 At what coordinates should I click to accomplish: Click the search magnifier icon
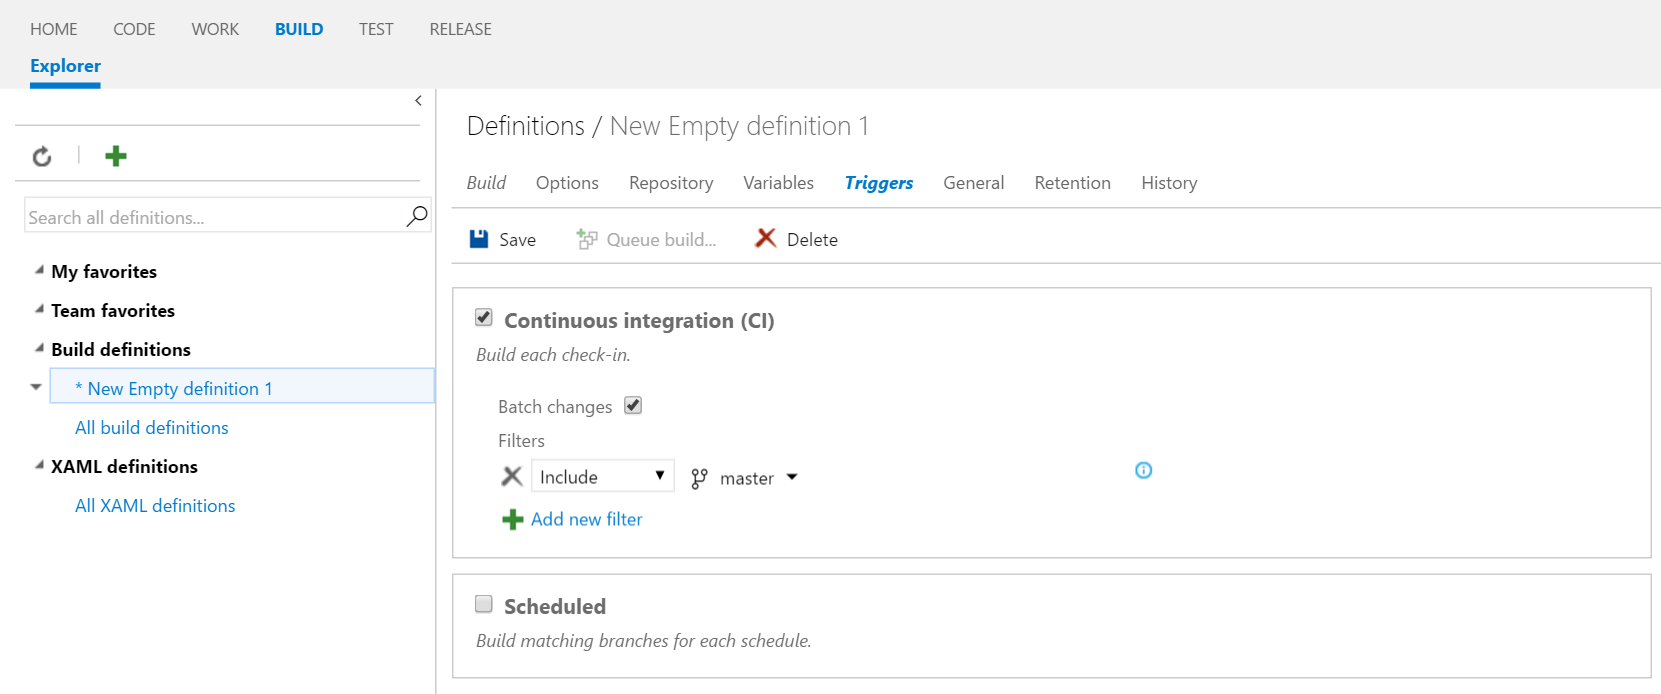click(417, 216)
